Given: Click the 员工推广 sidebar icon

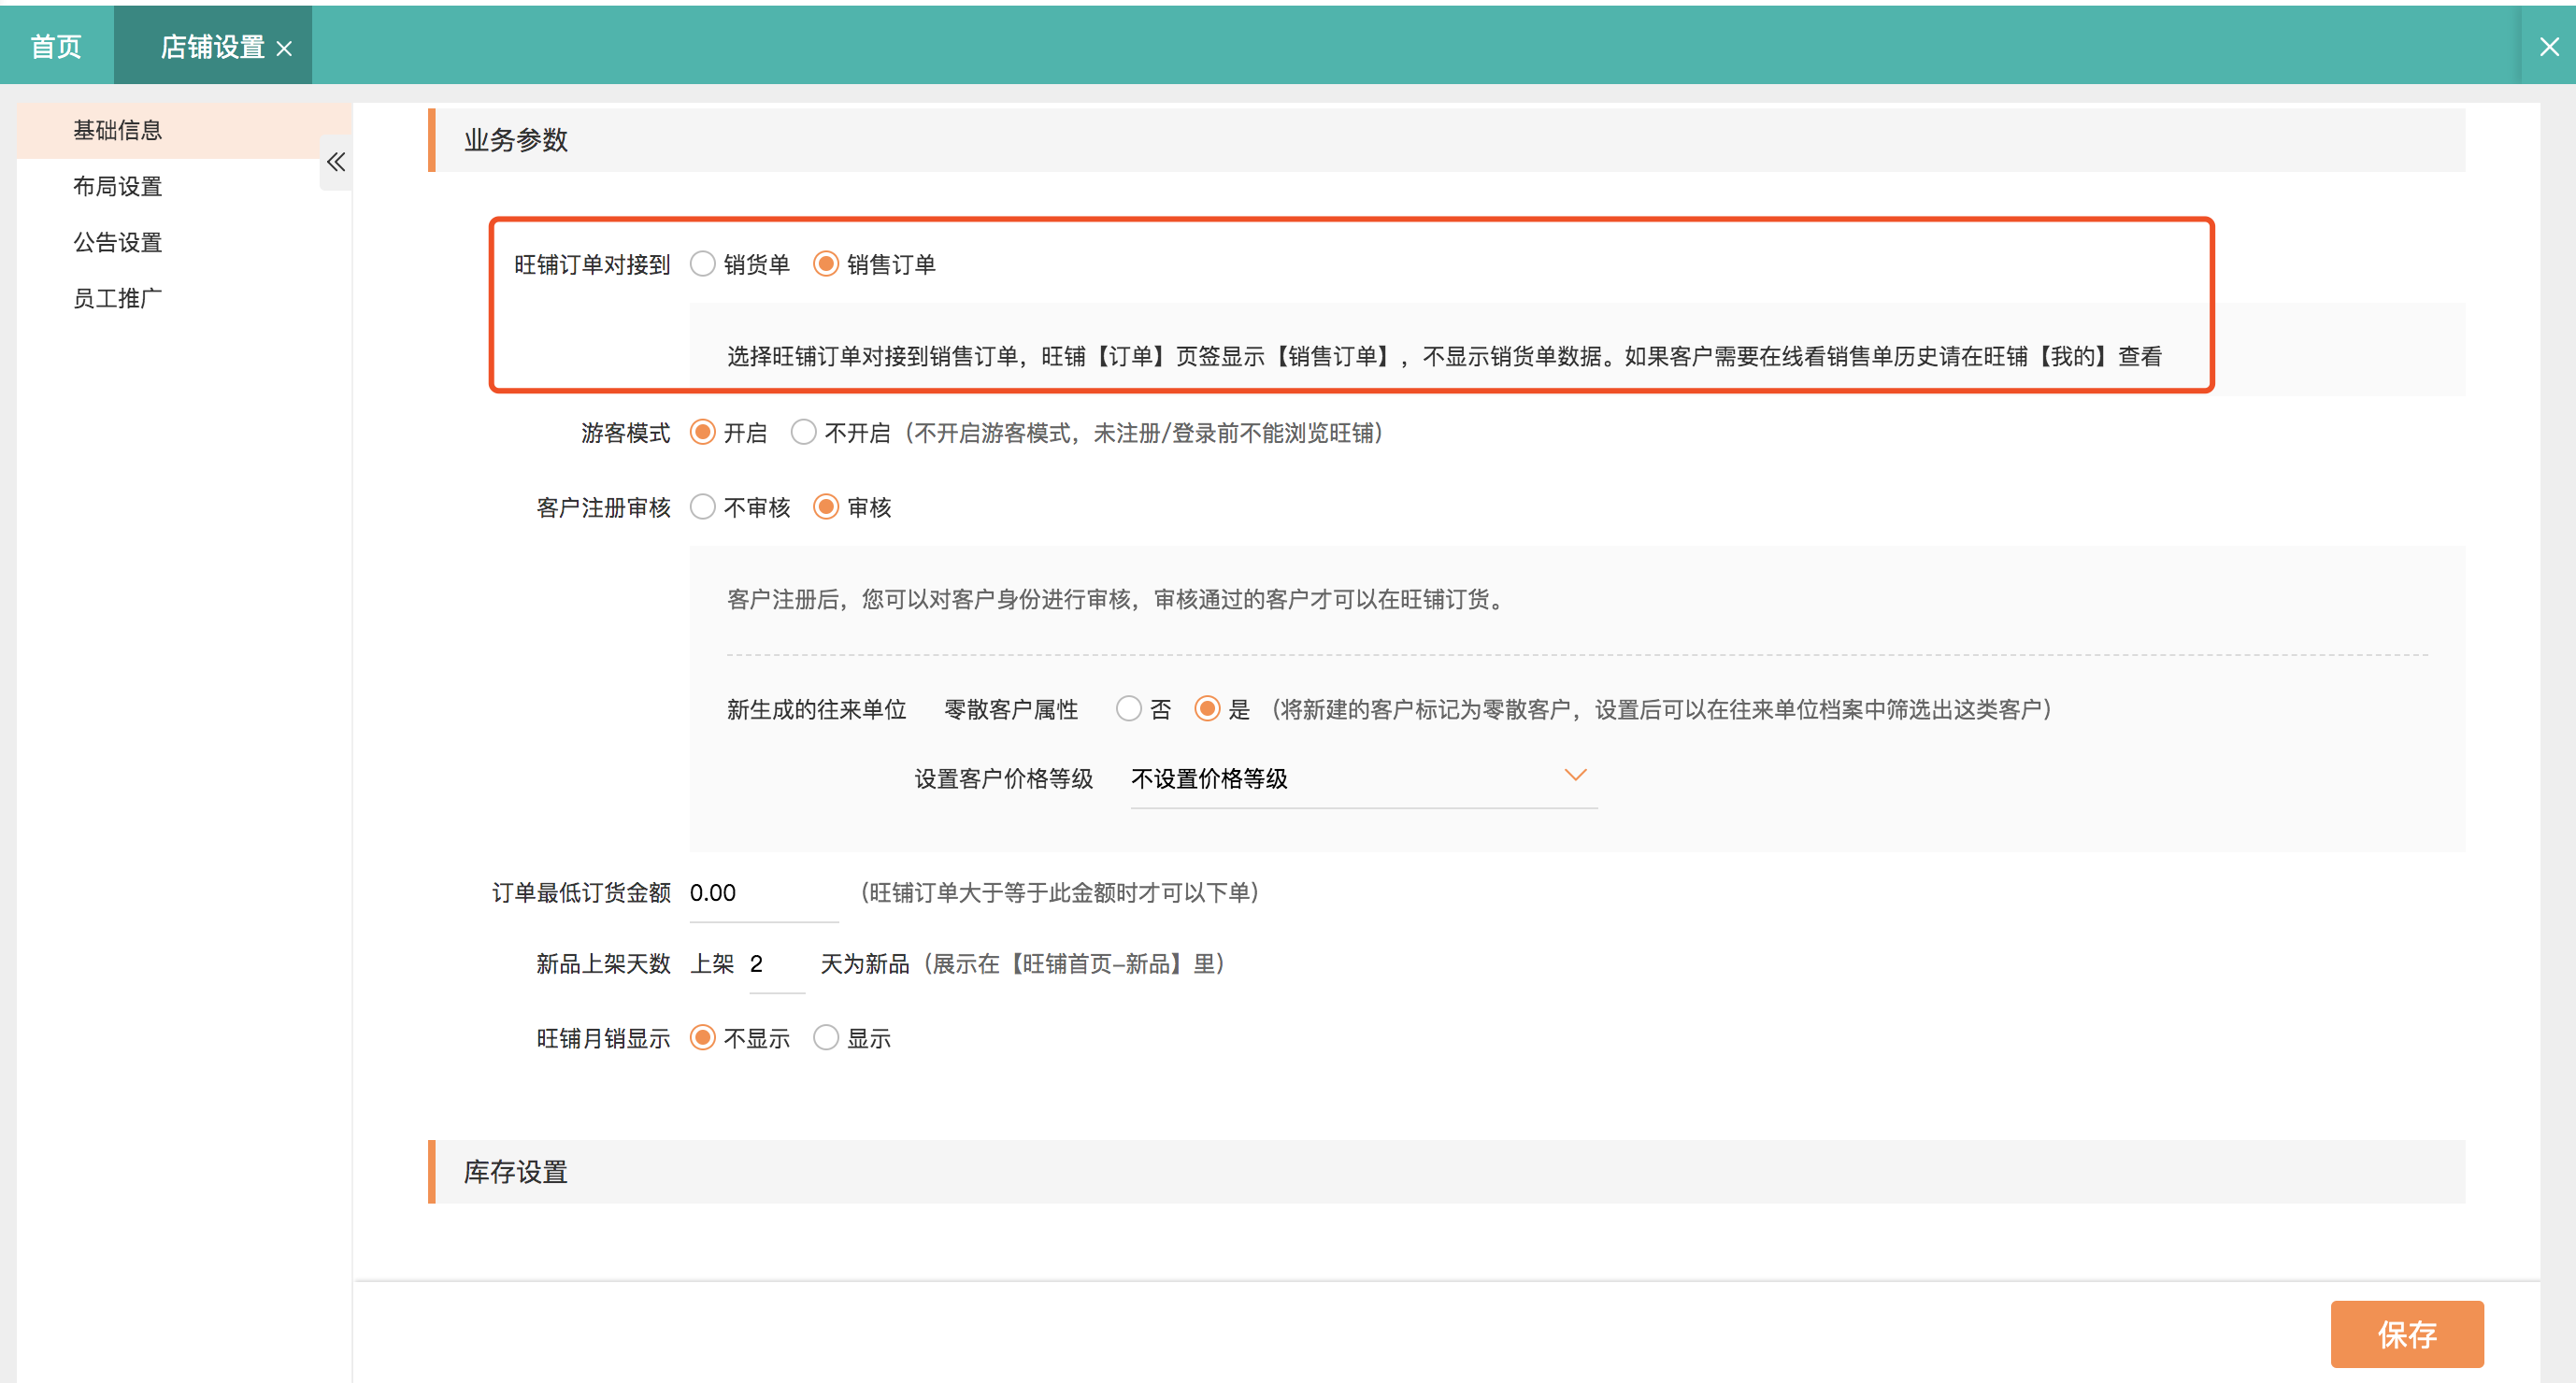Looking at the screenshot, I should click(x=120, y=296).
